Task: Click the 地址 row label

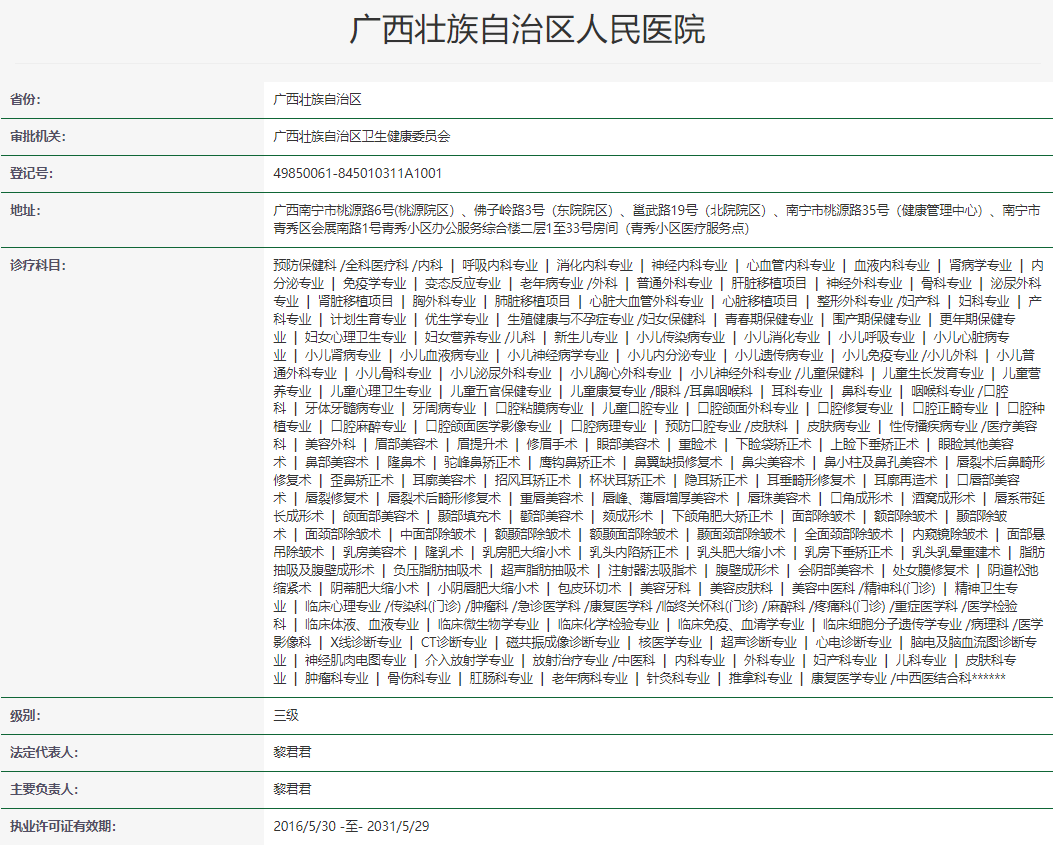Action: click(28, 211)
